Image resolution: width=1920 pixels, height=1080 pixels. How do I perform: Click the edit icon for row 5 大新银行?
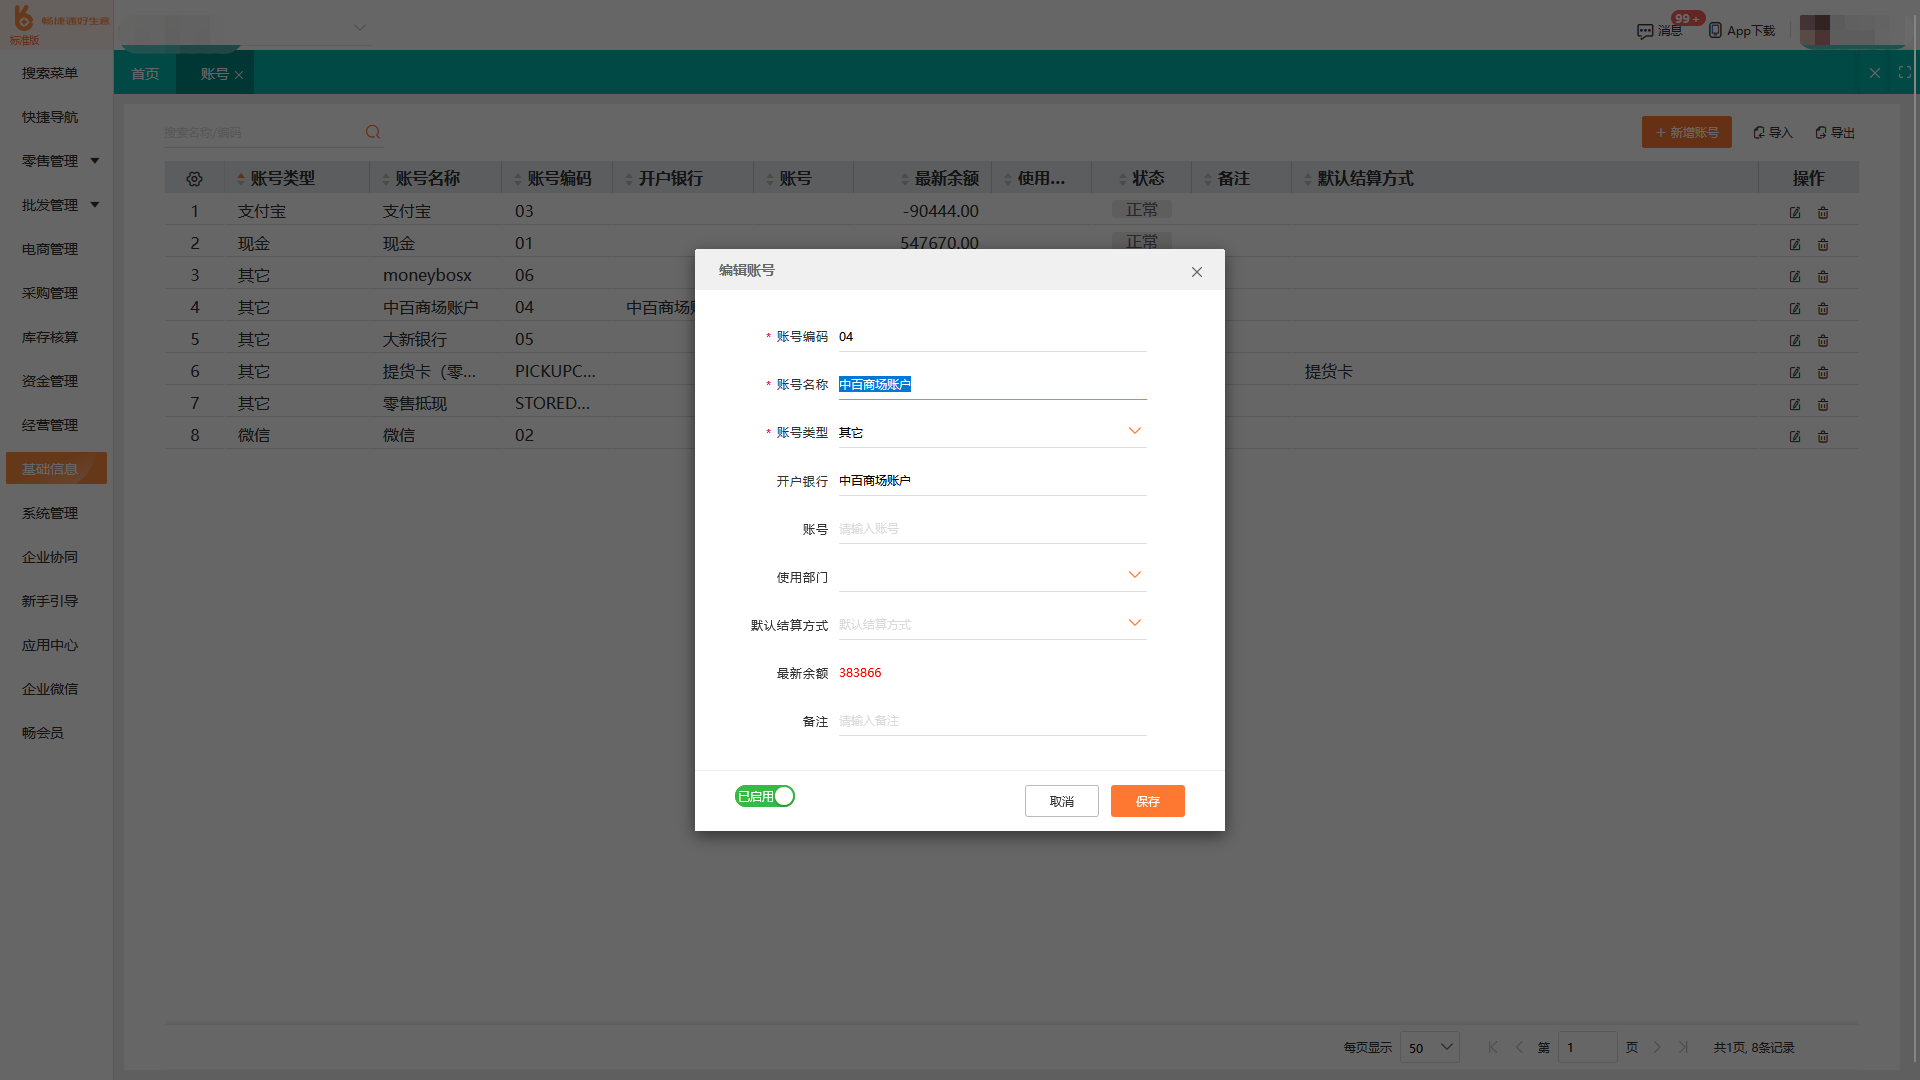(1795, 340)
